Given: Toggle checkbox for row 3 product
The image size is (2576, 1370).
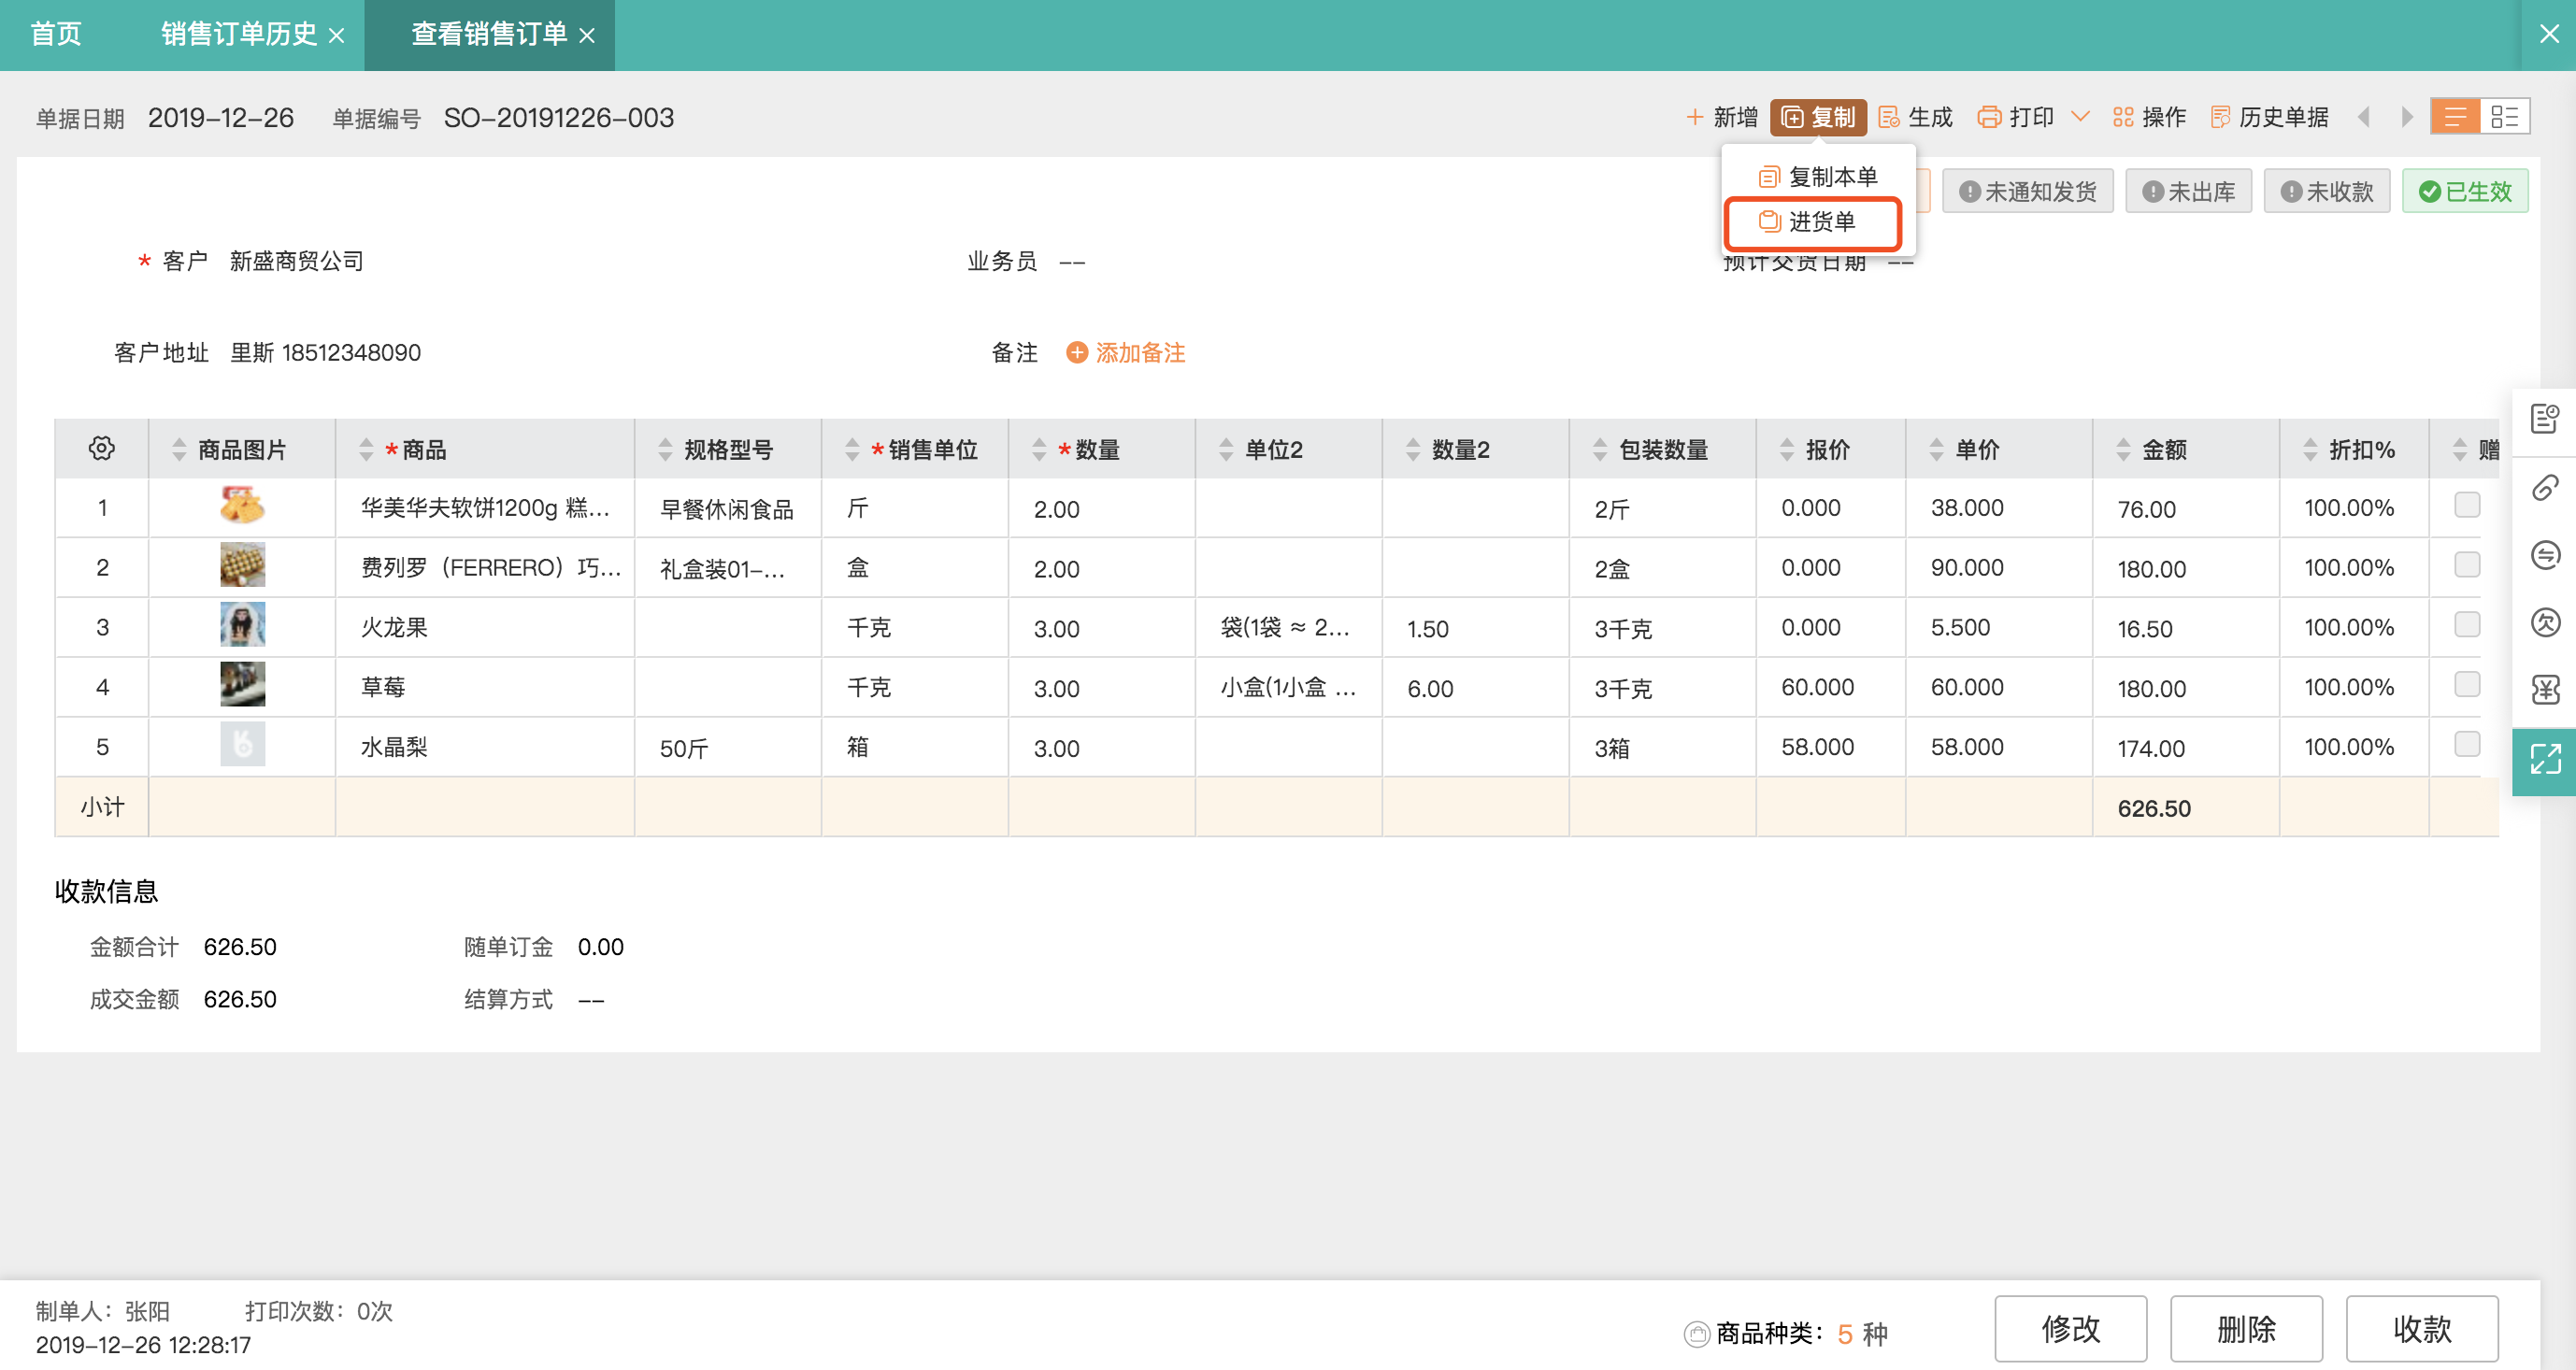Looking at the screenshot, I should pos(2467,625).
